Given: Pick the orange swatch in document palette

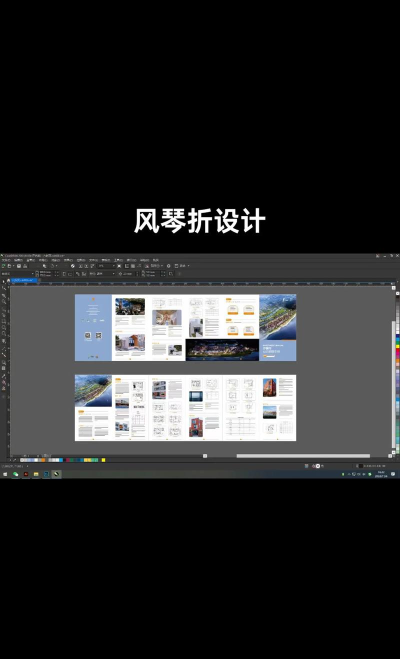Looking at the screenshot, I should pyautogui.click(x=43, y=460).
